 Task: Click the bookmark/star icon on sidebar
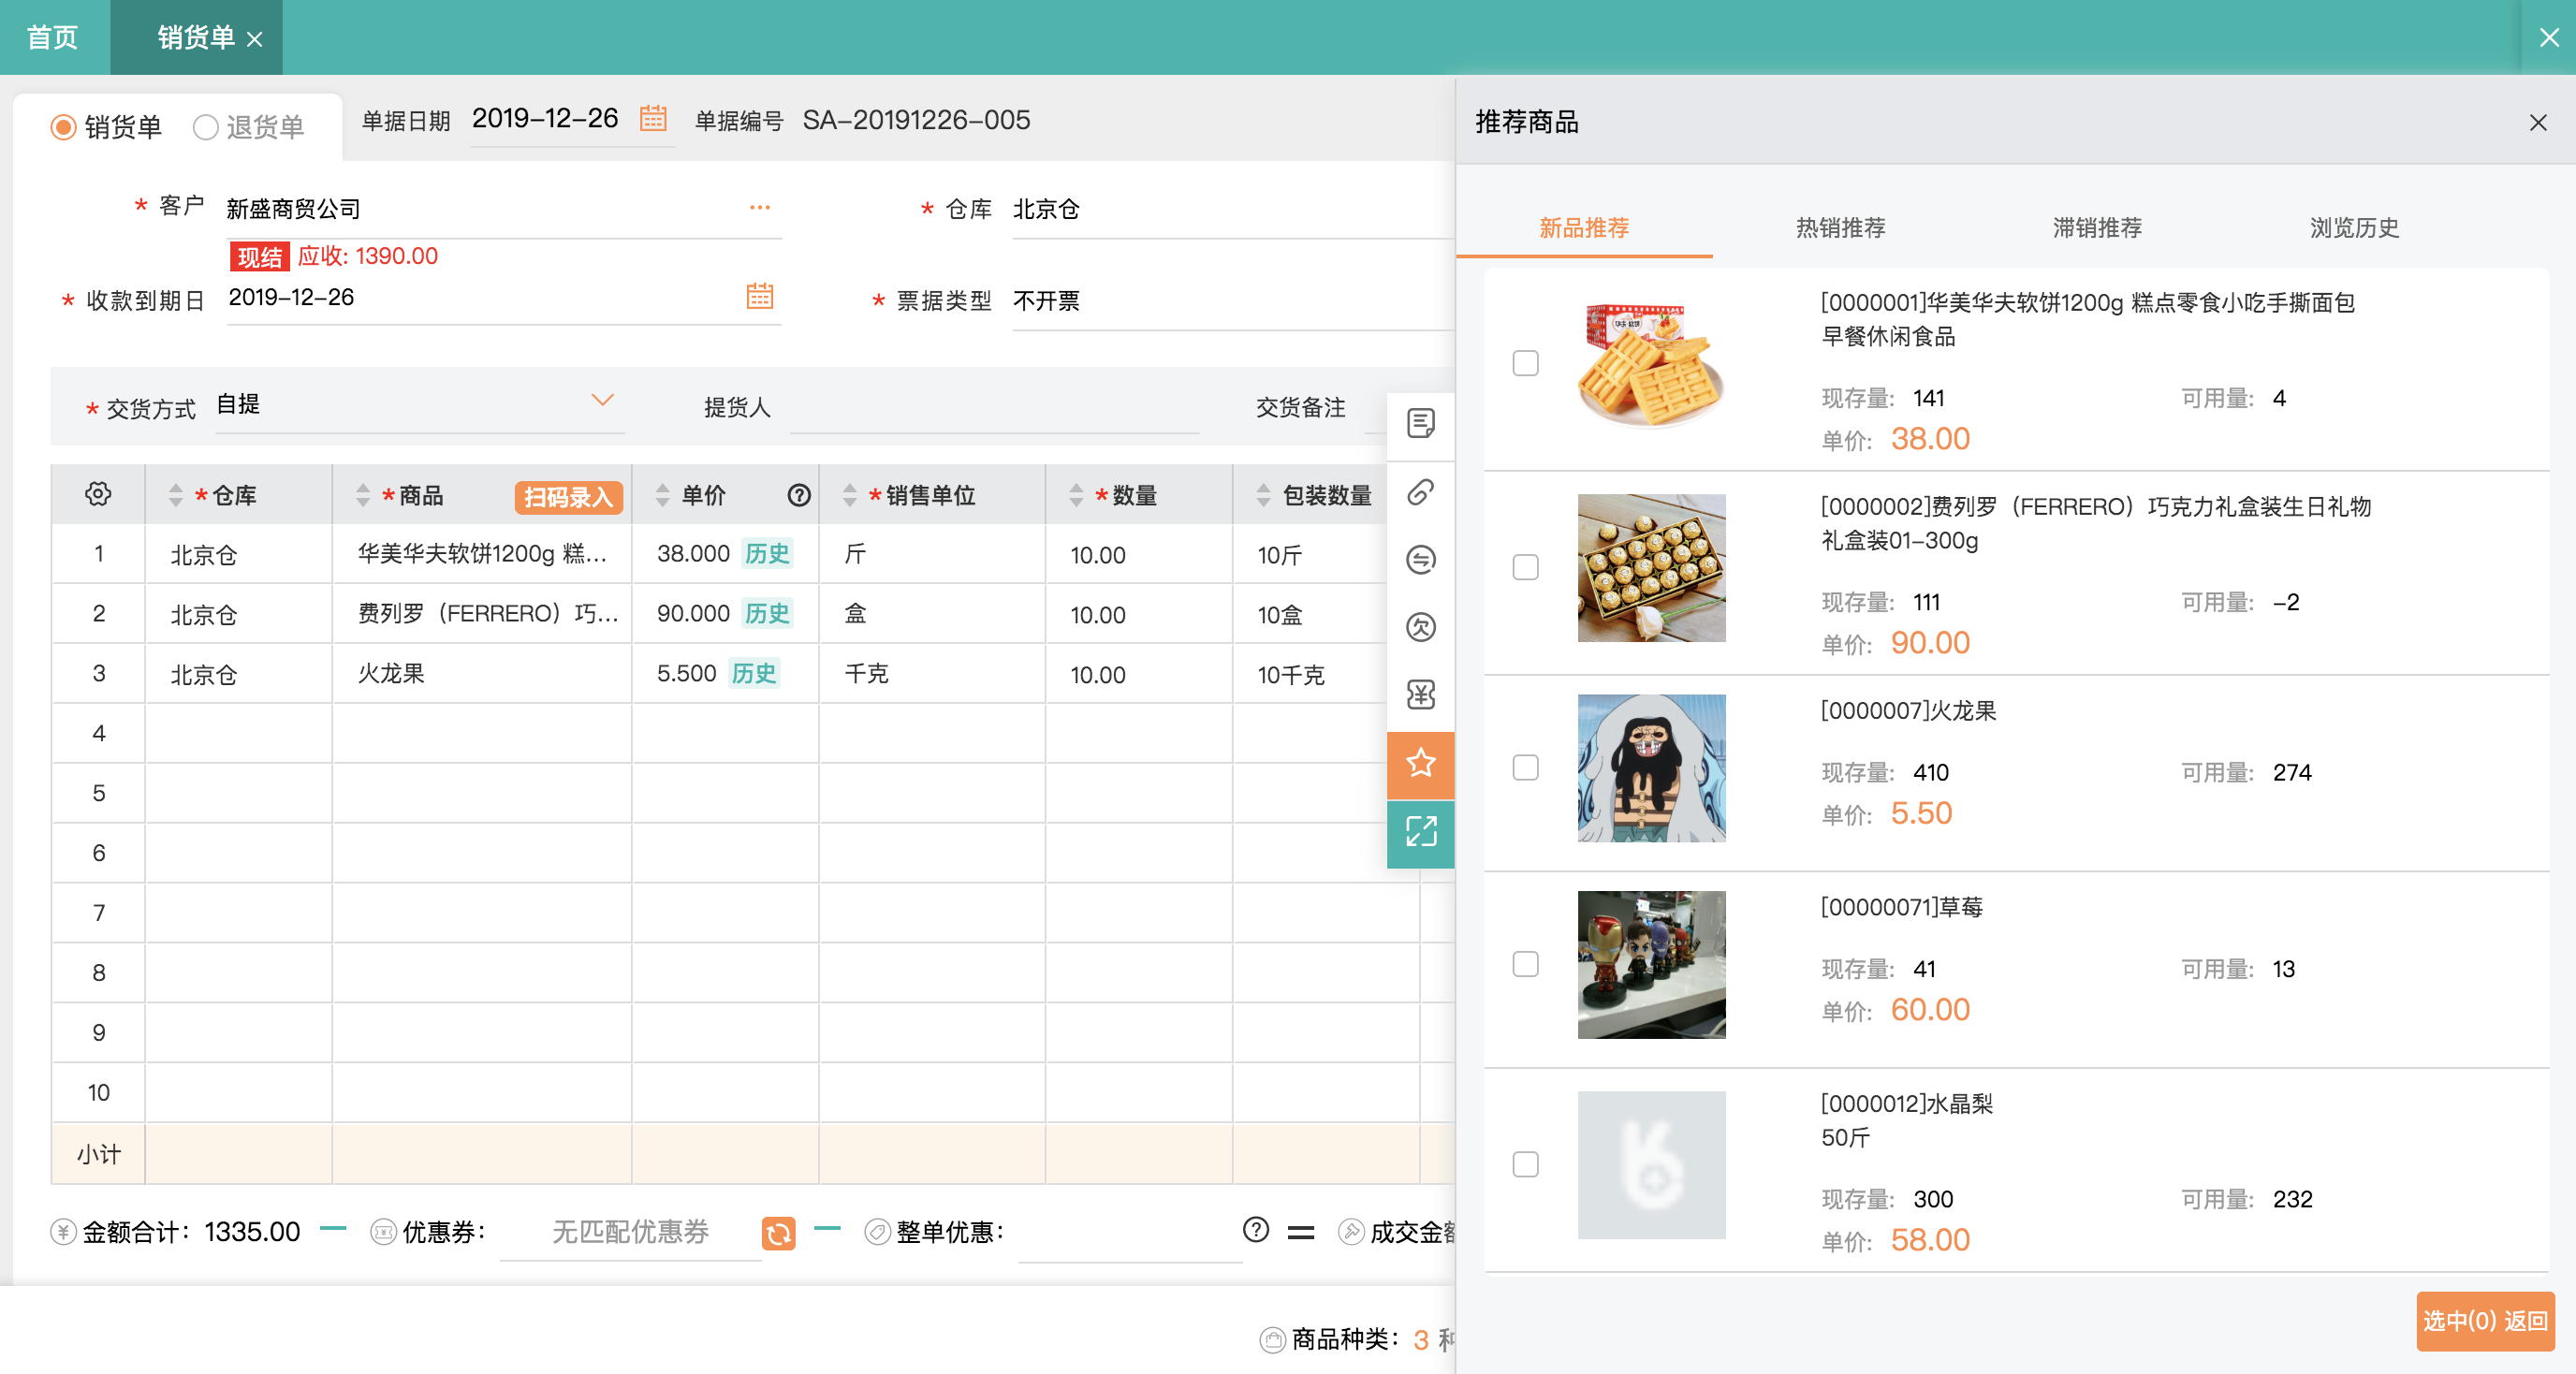pyautogui.click(x=1425, y=763)
